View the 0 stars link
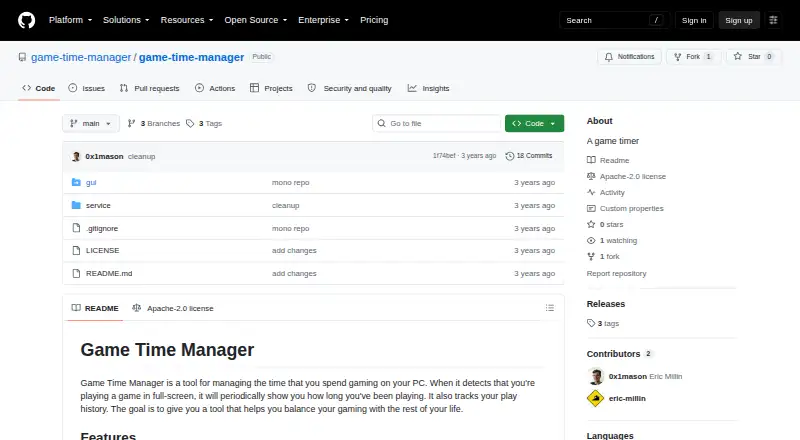The image size is (800, 440). point(606,224)
